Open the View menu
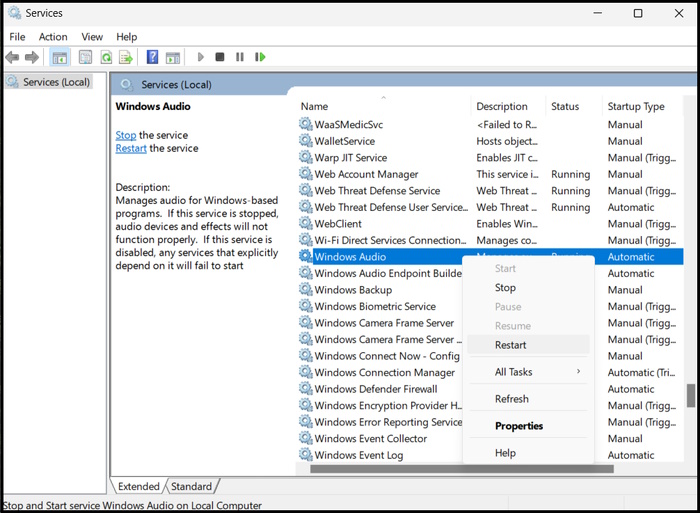700x513 pixels. pyautogui.click(x=92, y=37)
